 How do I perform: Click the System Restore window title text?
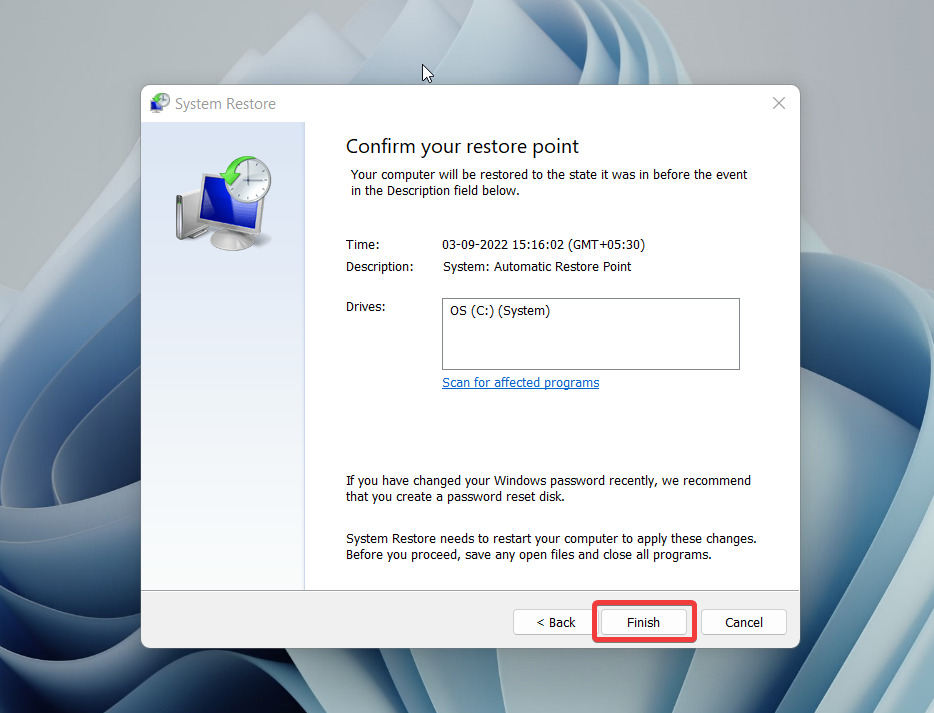[x=225, y=104]
